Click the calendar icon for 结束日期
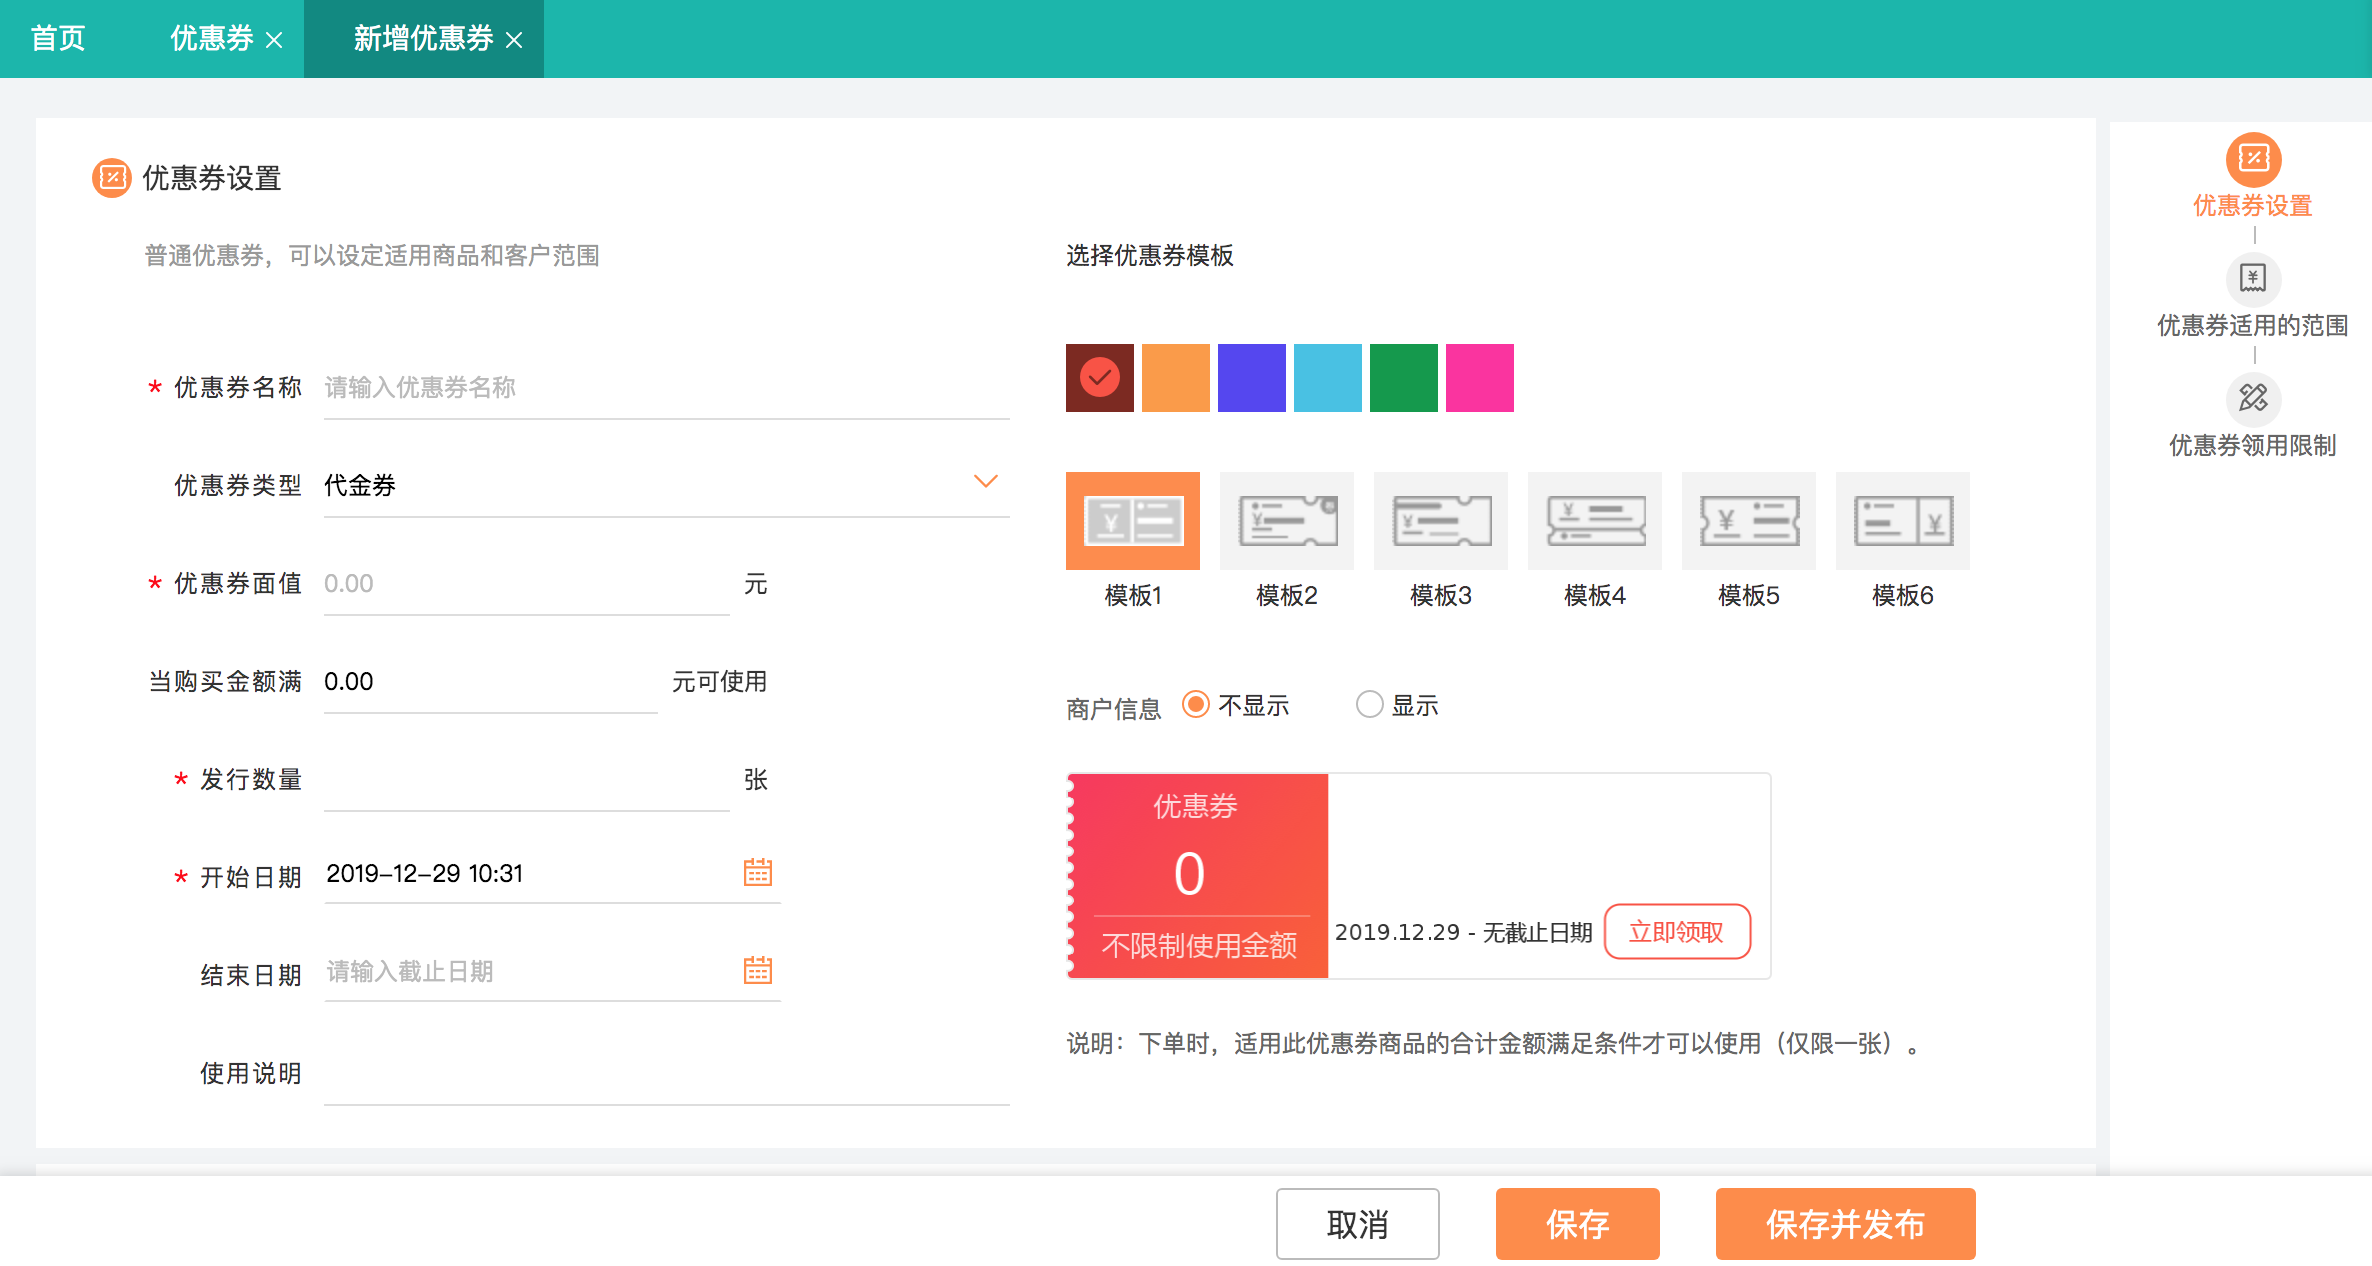The width and height of the screenshot is (2372, 1266). point(758,970)
